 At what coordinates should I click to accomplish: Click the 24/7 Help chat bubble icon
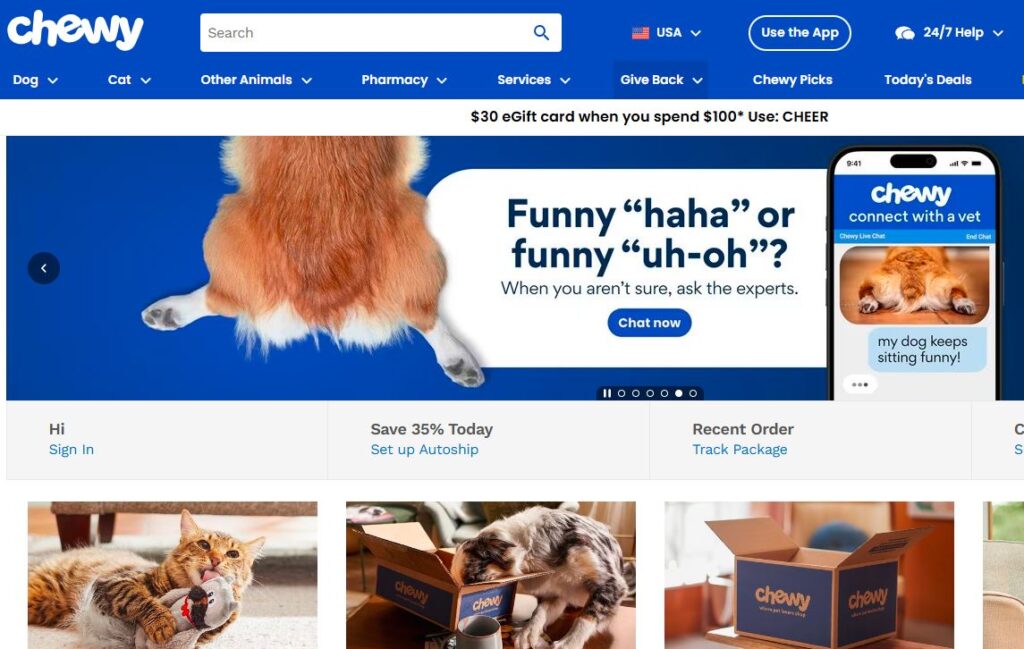(904, 33)
